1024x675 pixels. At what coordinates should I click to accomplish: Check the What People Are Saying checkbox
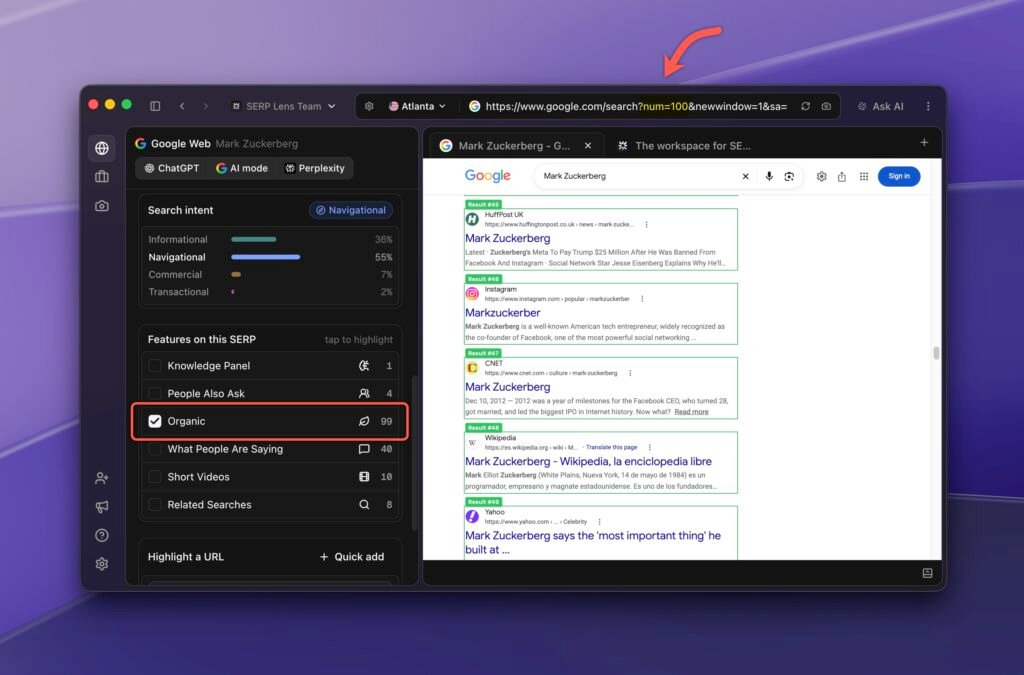pos(155,449)
